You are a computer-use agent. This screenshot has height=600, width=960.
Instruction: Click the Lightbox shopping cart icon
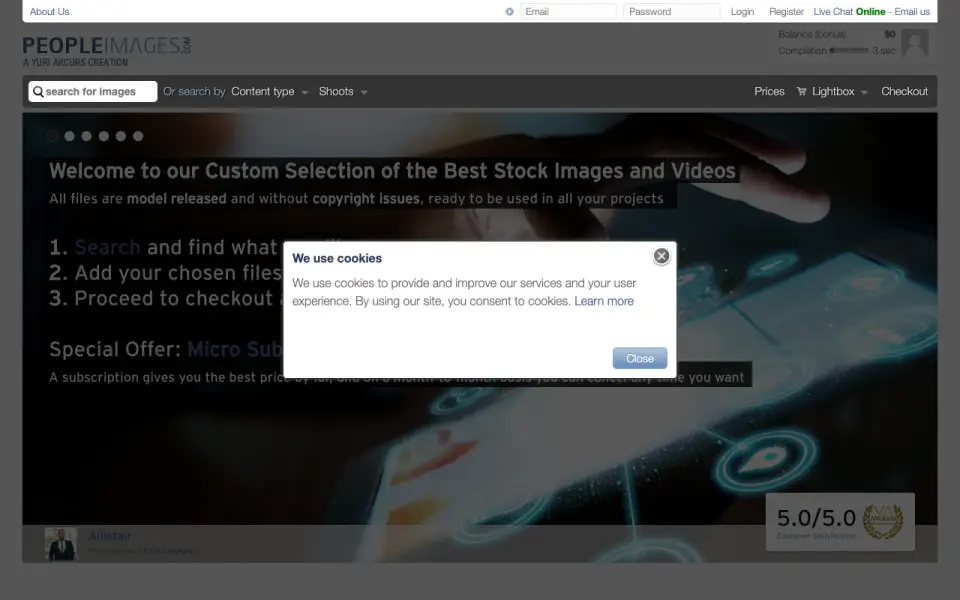[x=801, y=92]
